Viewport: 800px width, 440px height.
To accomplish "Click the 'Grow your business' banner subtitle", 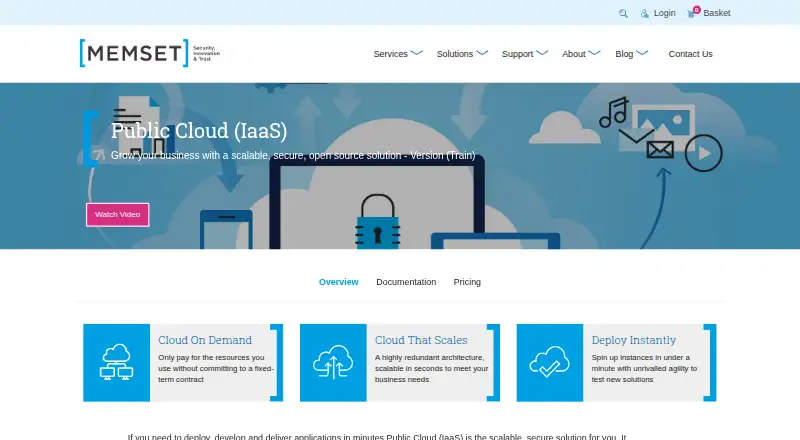I will coord(293,156).
